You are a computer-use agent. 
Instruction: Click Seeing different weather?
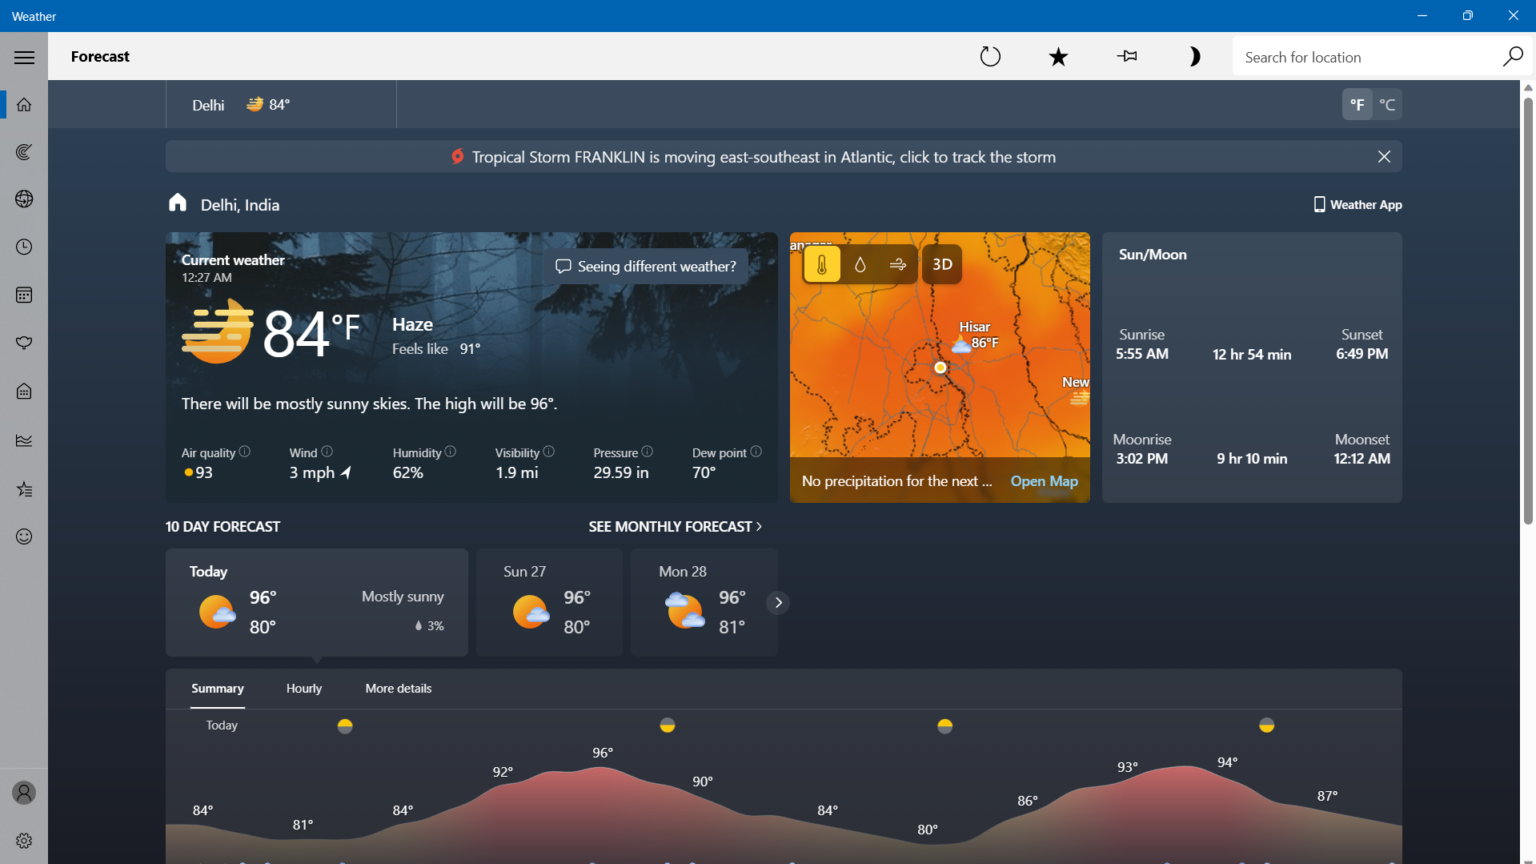(x=646, y=266)
